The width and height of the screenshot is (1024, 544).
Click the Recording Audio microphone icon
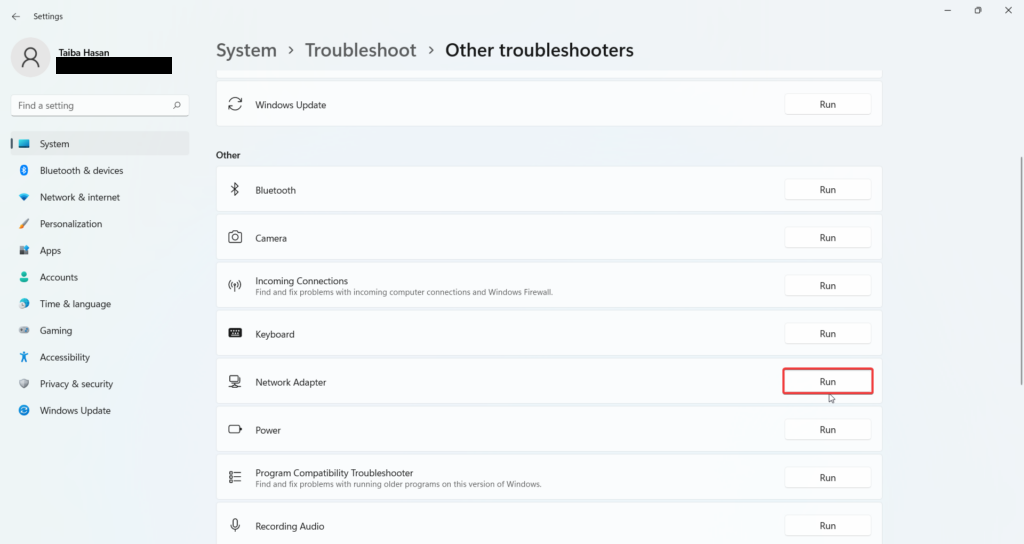pyautogui.click(x=235, y=525)
